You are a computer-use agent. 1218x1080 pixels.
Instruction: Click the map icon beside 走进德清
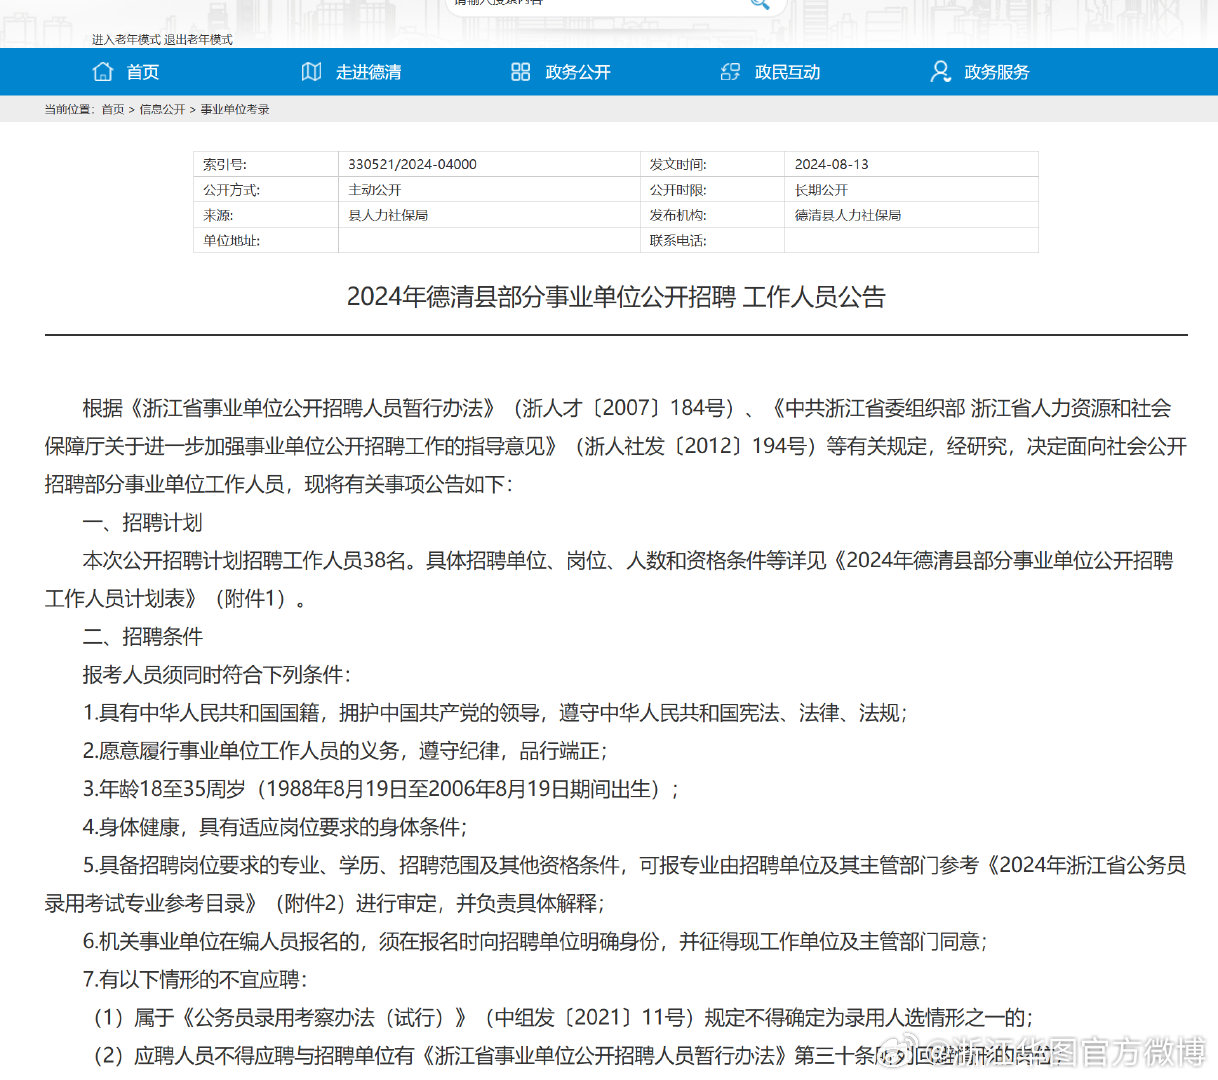click(312, 72)
